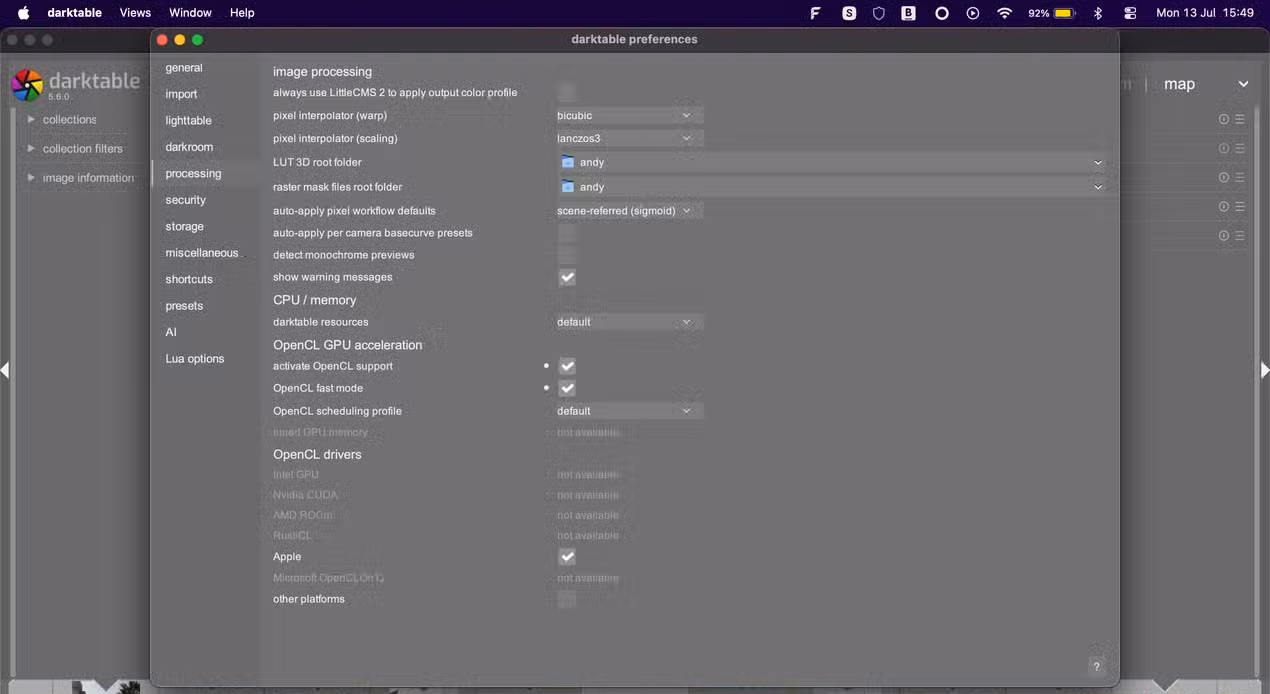Screen dimensions: 1270x694
Task: Open the presets preferences tab
Action: pyautogui.click(x=184, y=306)
